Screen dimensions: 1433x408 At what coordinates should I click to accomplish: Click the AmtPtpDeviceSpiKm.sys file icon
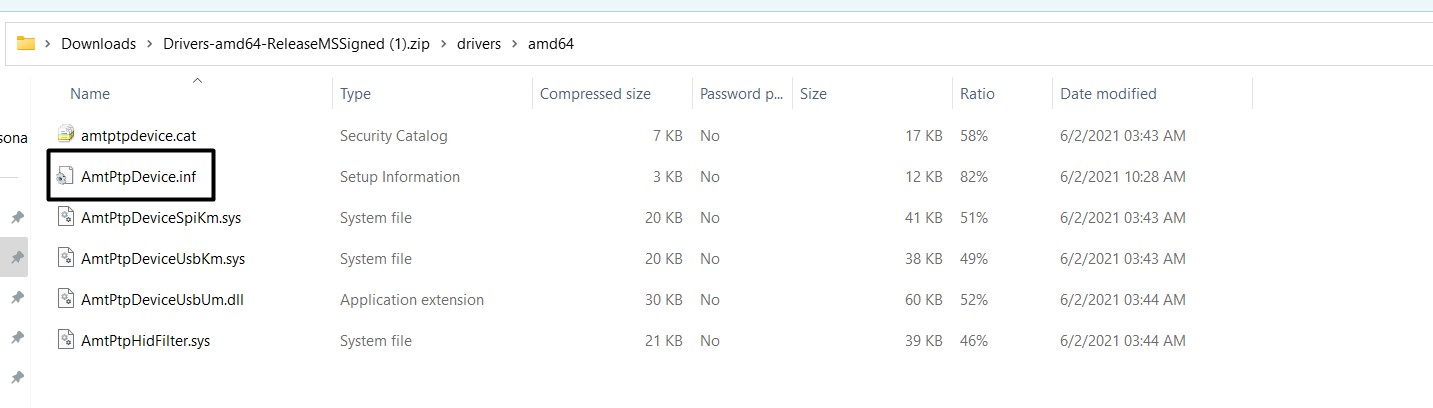[66, 218]
